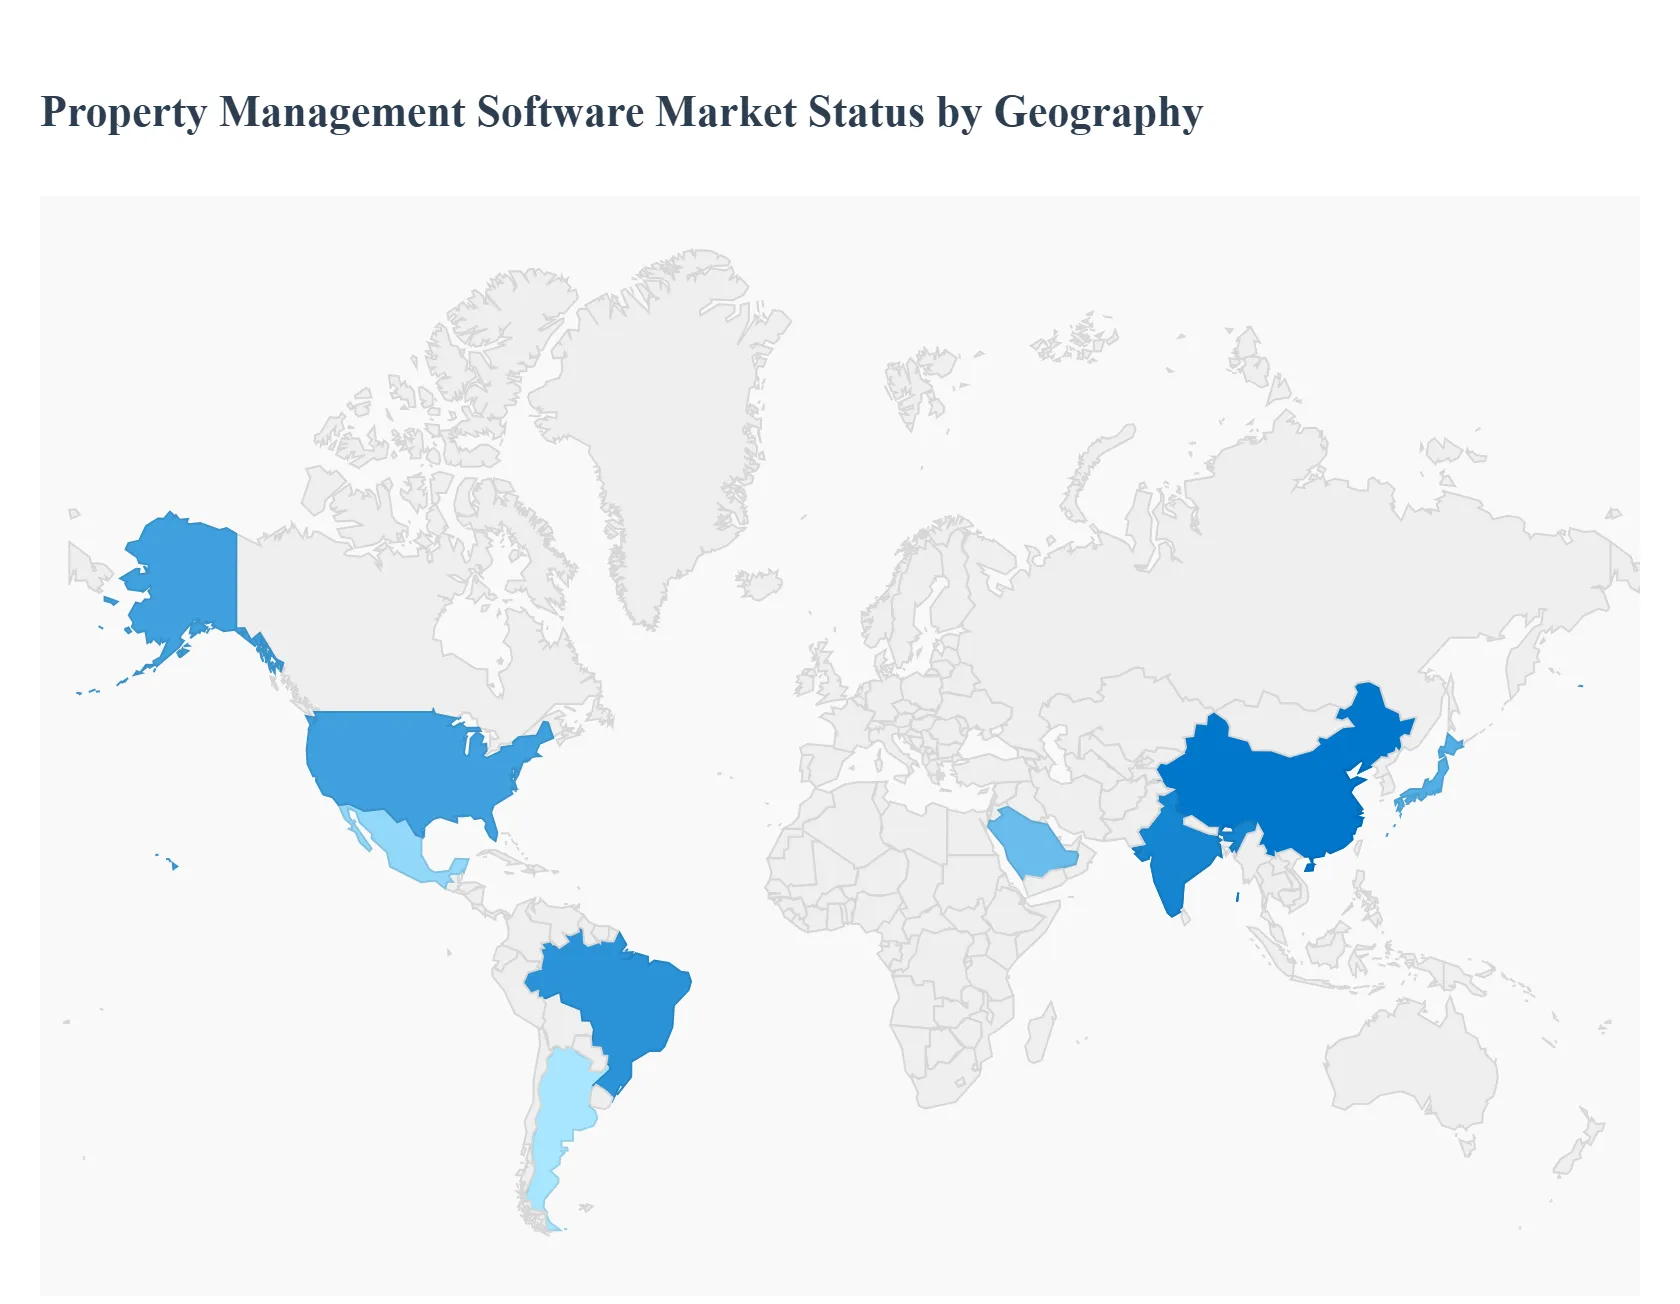Click Iceland on the world map

click(759, 584)
